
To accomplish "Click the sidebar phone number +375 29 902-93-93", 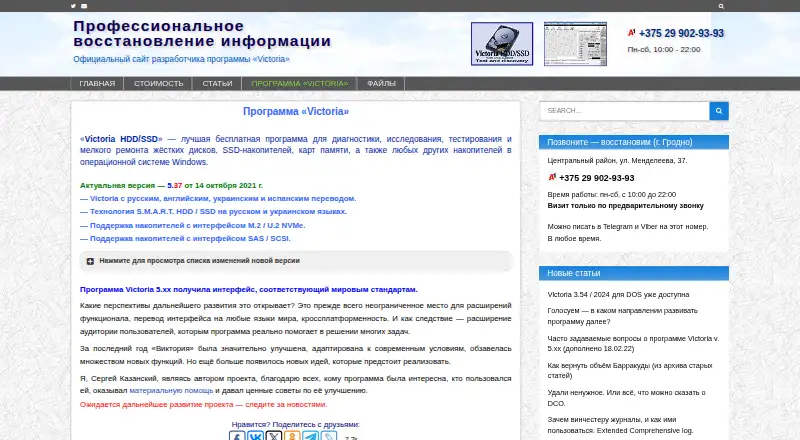I will (x=596, y=178).
